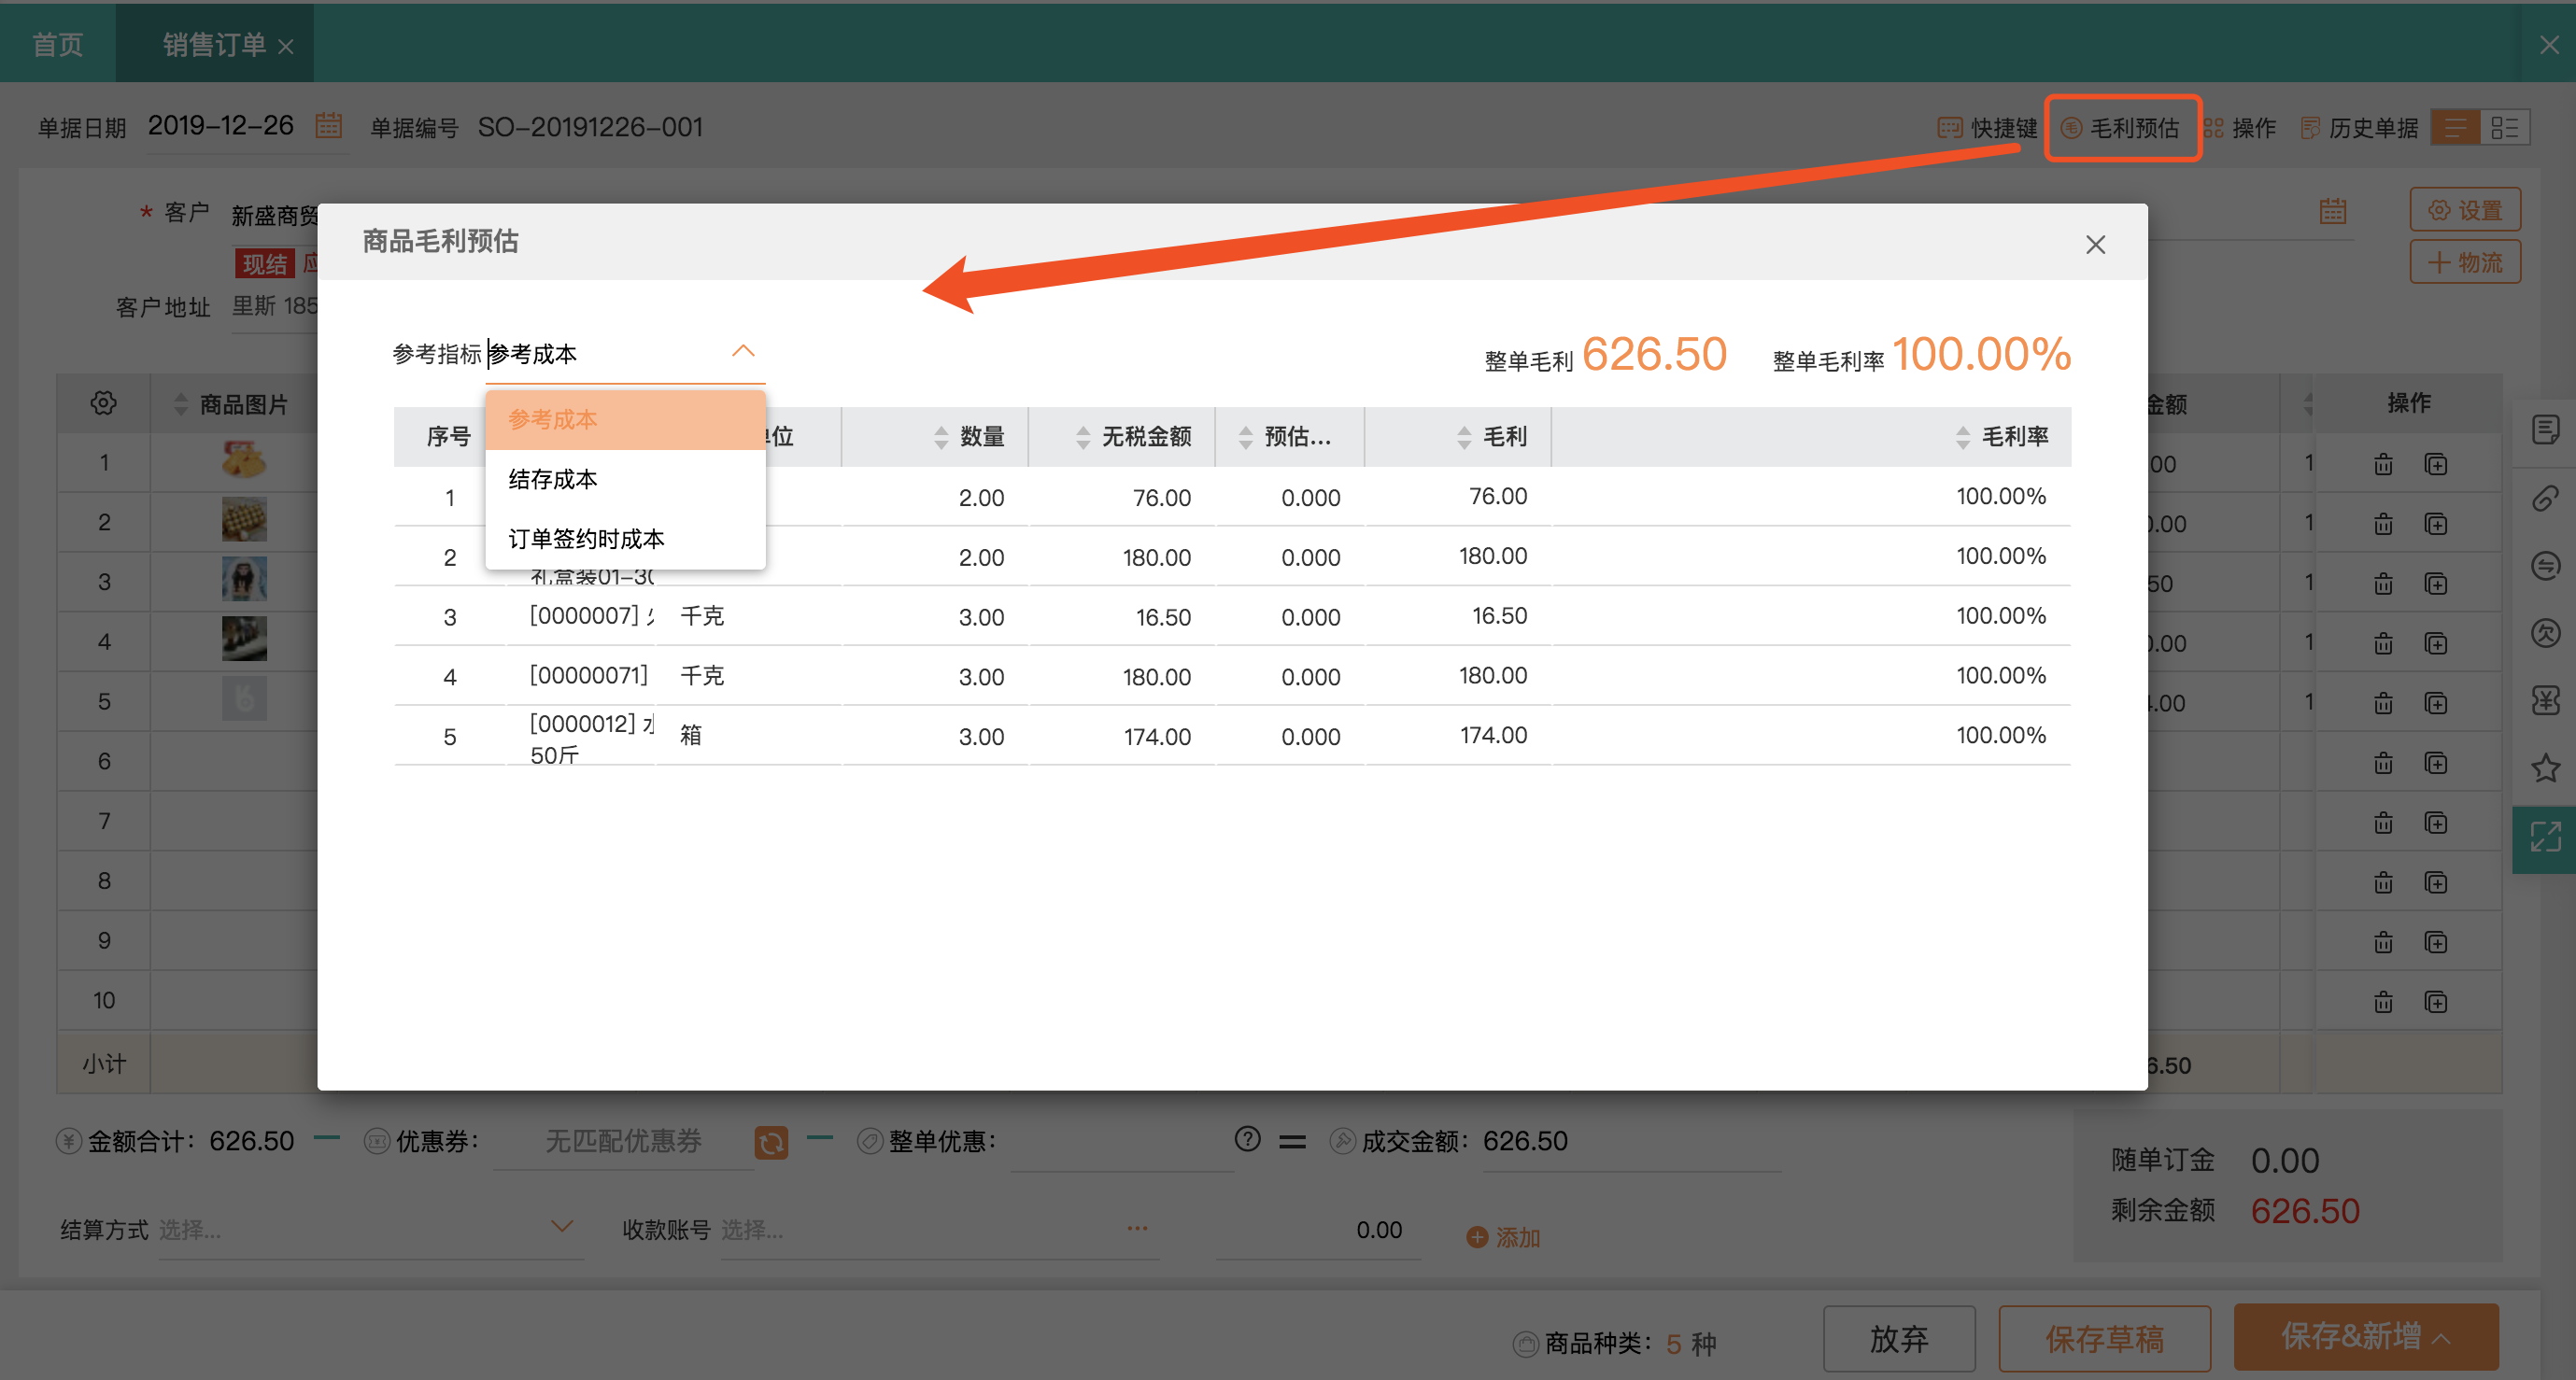
Task: Select 订单签约时成本 cost option
Action: (x=587, y=537)
